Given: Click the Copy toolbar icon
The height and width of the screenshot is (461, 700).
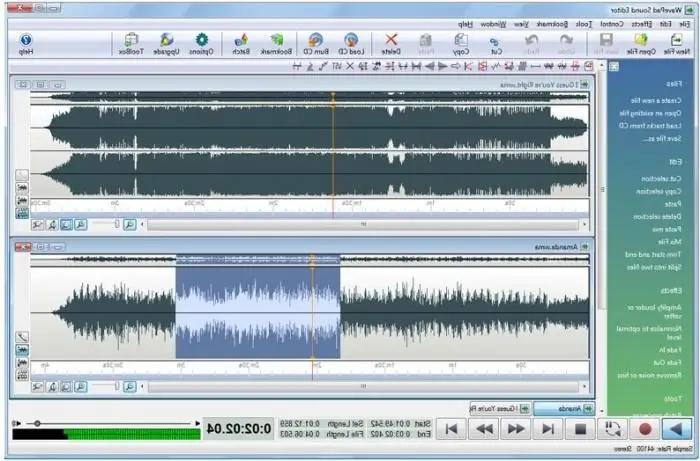Looking at the screenshot, I should pos(461,44).
